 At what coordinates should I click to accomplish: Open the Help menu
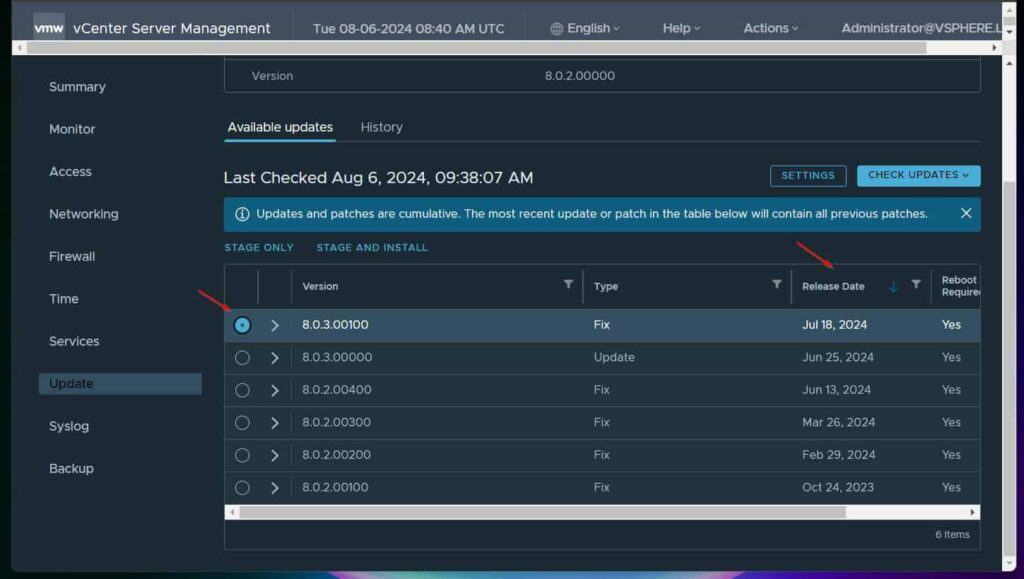pos(680,28)
